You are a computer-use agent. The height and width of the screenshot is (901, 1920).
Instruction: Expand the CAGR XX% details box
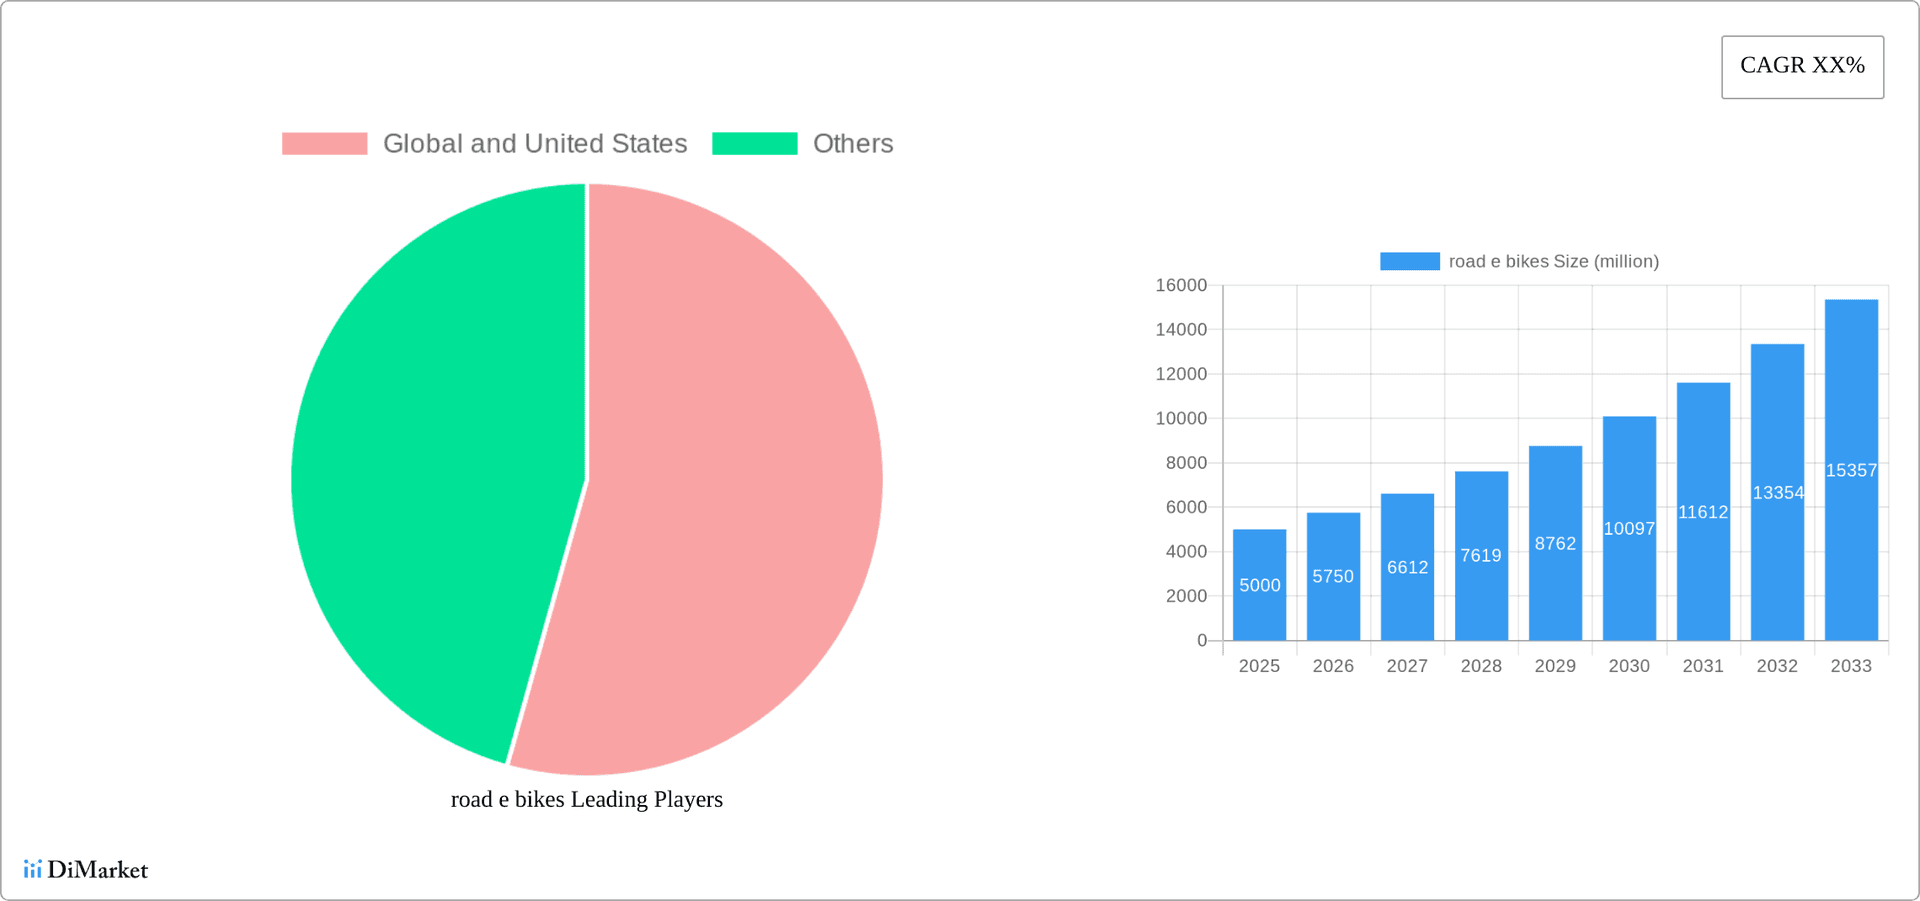pyautogui.click(x=1802, y=66)
